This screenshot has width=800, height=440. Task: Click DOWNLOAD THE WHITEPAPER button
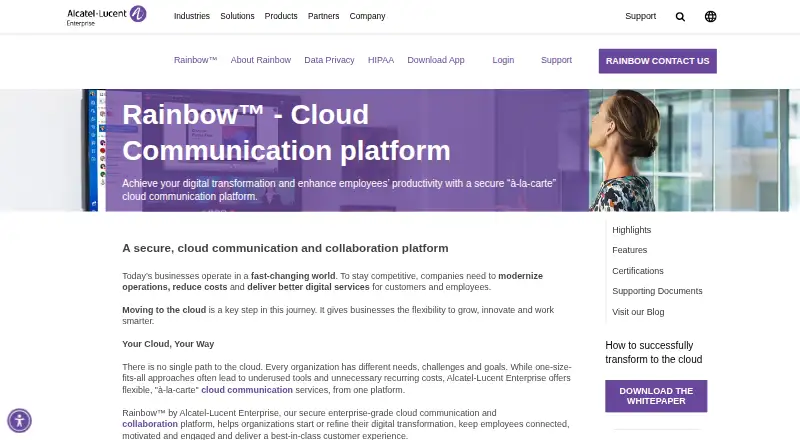tap(656, 396)
